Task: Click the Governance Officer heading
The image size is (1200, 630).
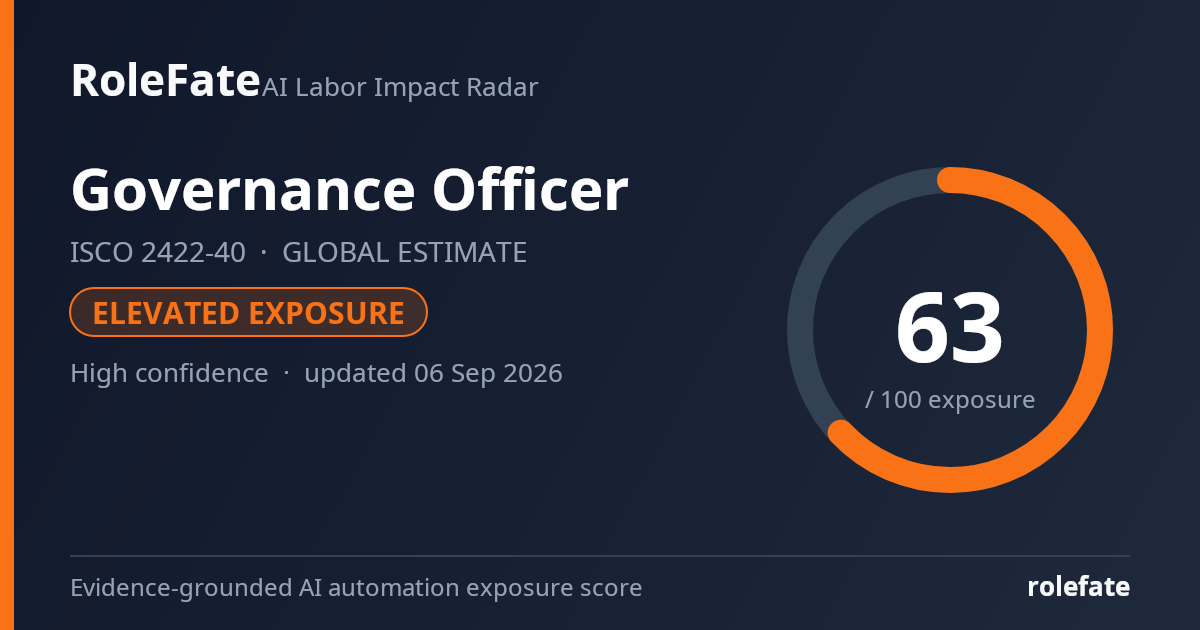Action: pos(349,190)
